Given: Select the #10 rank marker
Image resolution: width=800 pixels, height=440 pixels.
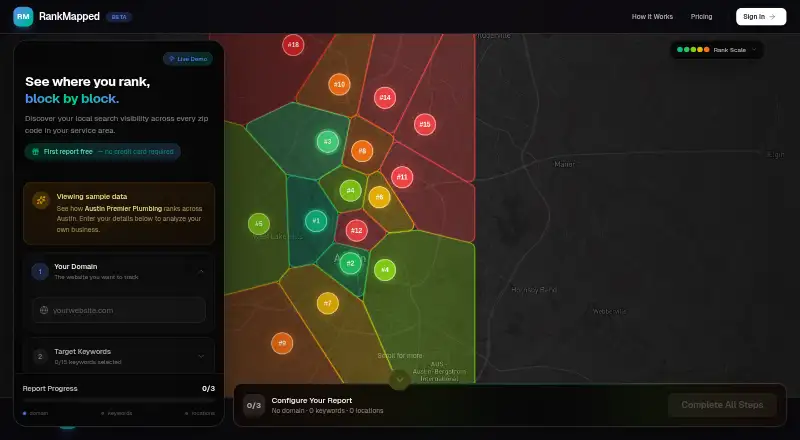Looking at the screenshot, I should pos(339,84).
